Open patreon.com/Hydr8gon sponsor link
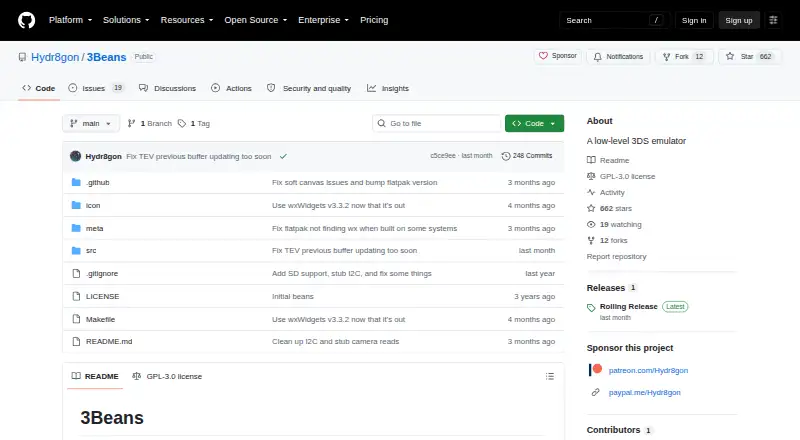 tap(648, 371)
